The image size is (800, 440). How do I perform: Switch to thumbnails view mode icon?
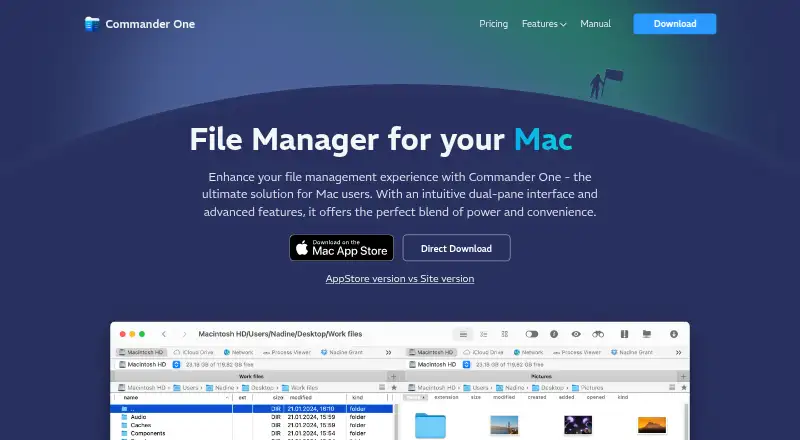pyautogui.click(x=505, y=334)
